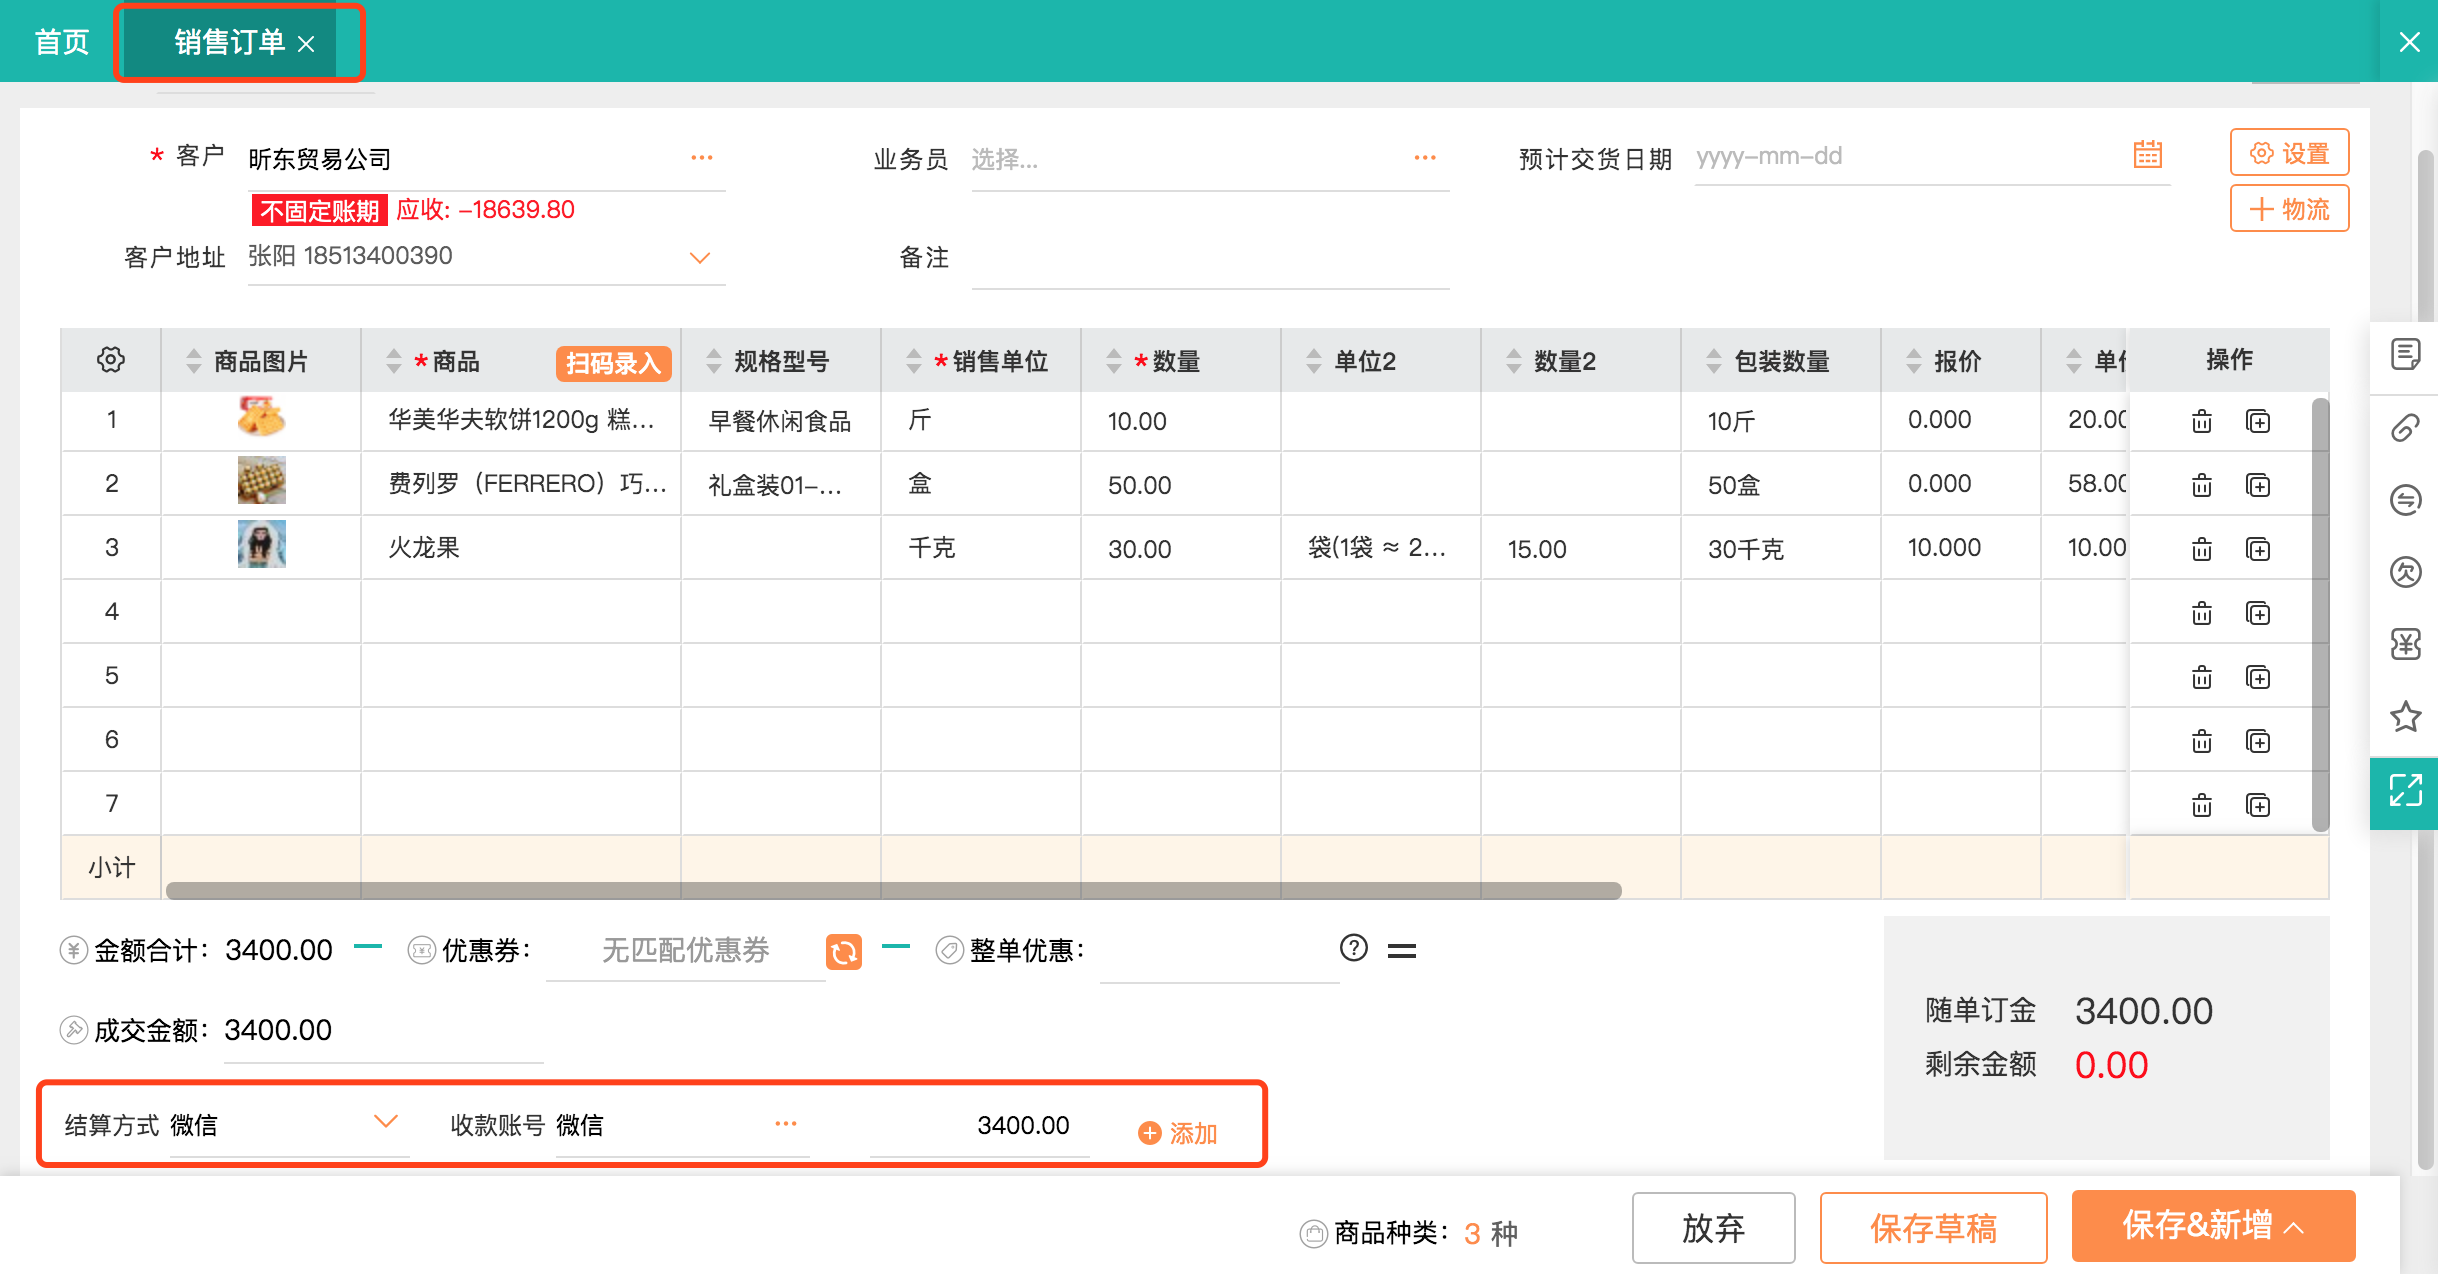Screen dimensions: 2438x1274
Task: Click the 添加 add payment method link
Action: coord(1179,1129)
